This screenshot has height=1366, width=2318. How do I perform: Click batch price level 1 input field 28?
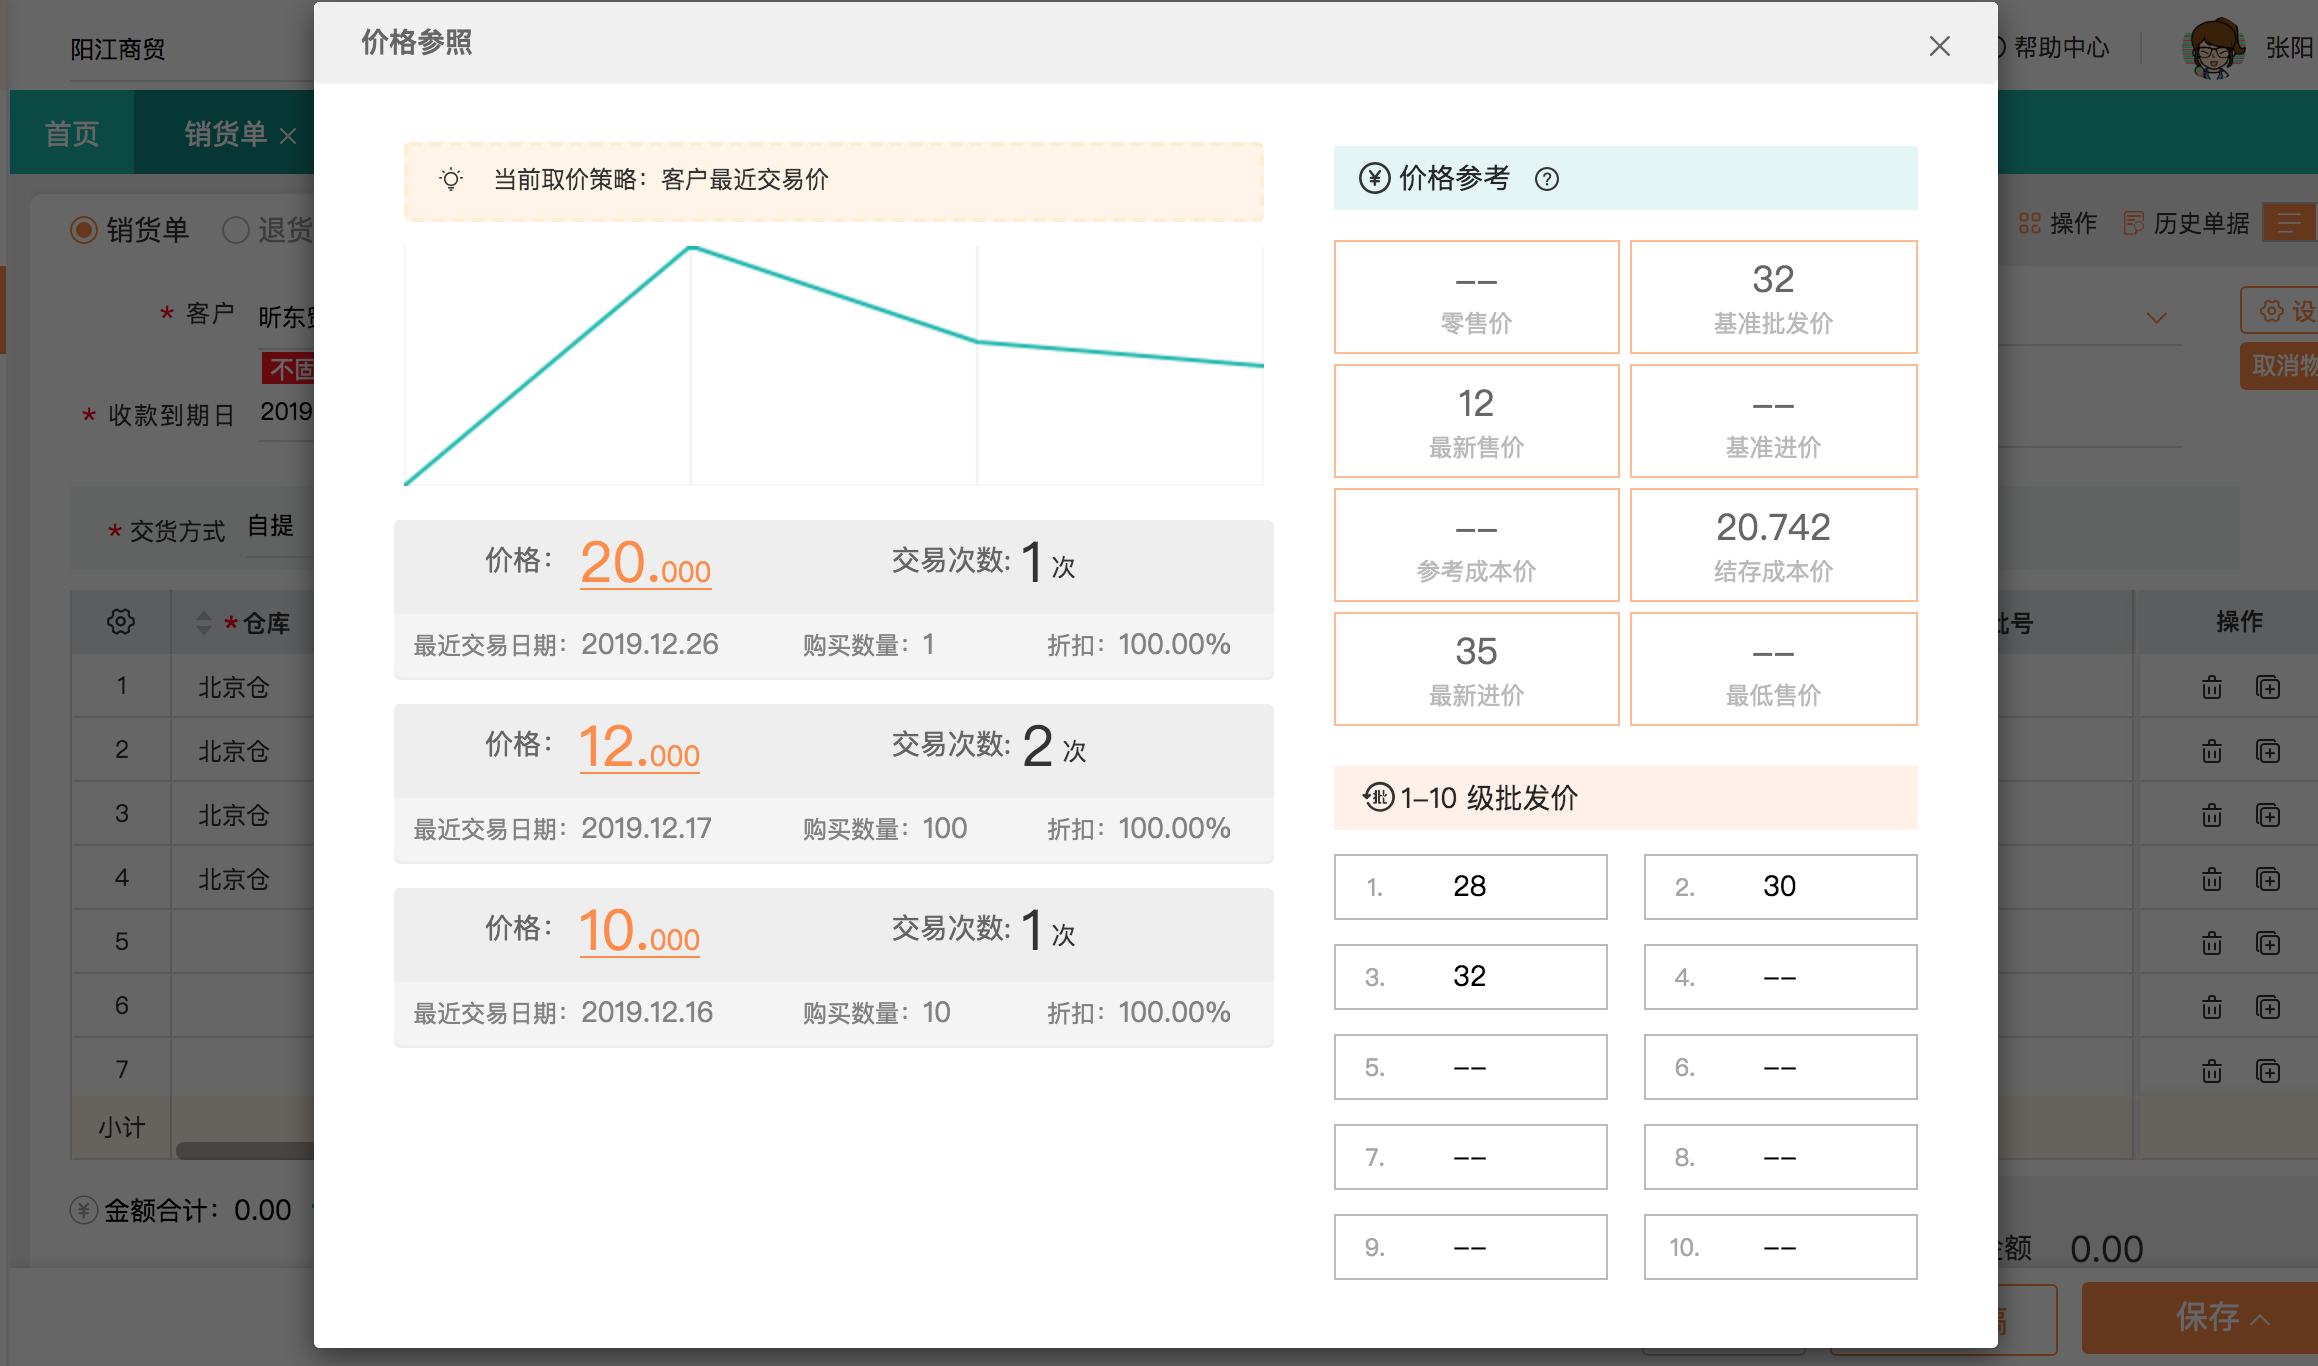pos(1471,886)
